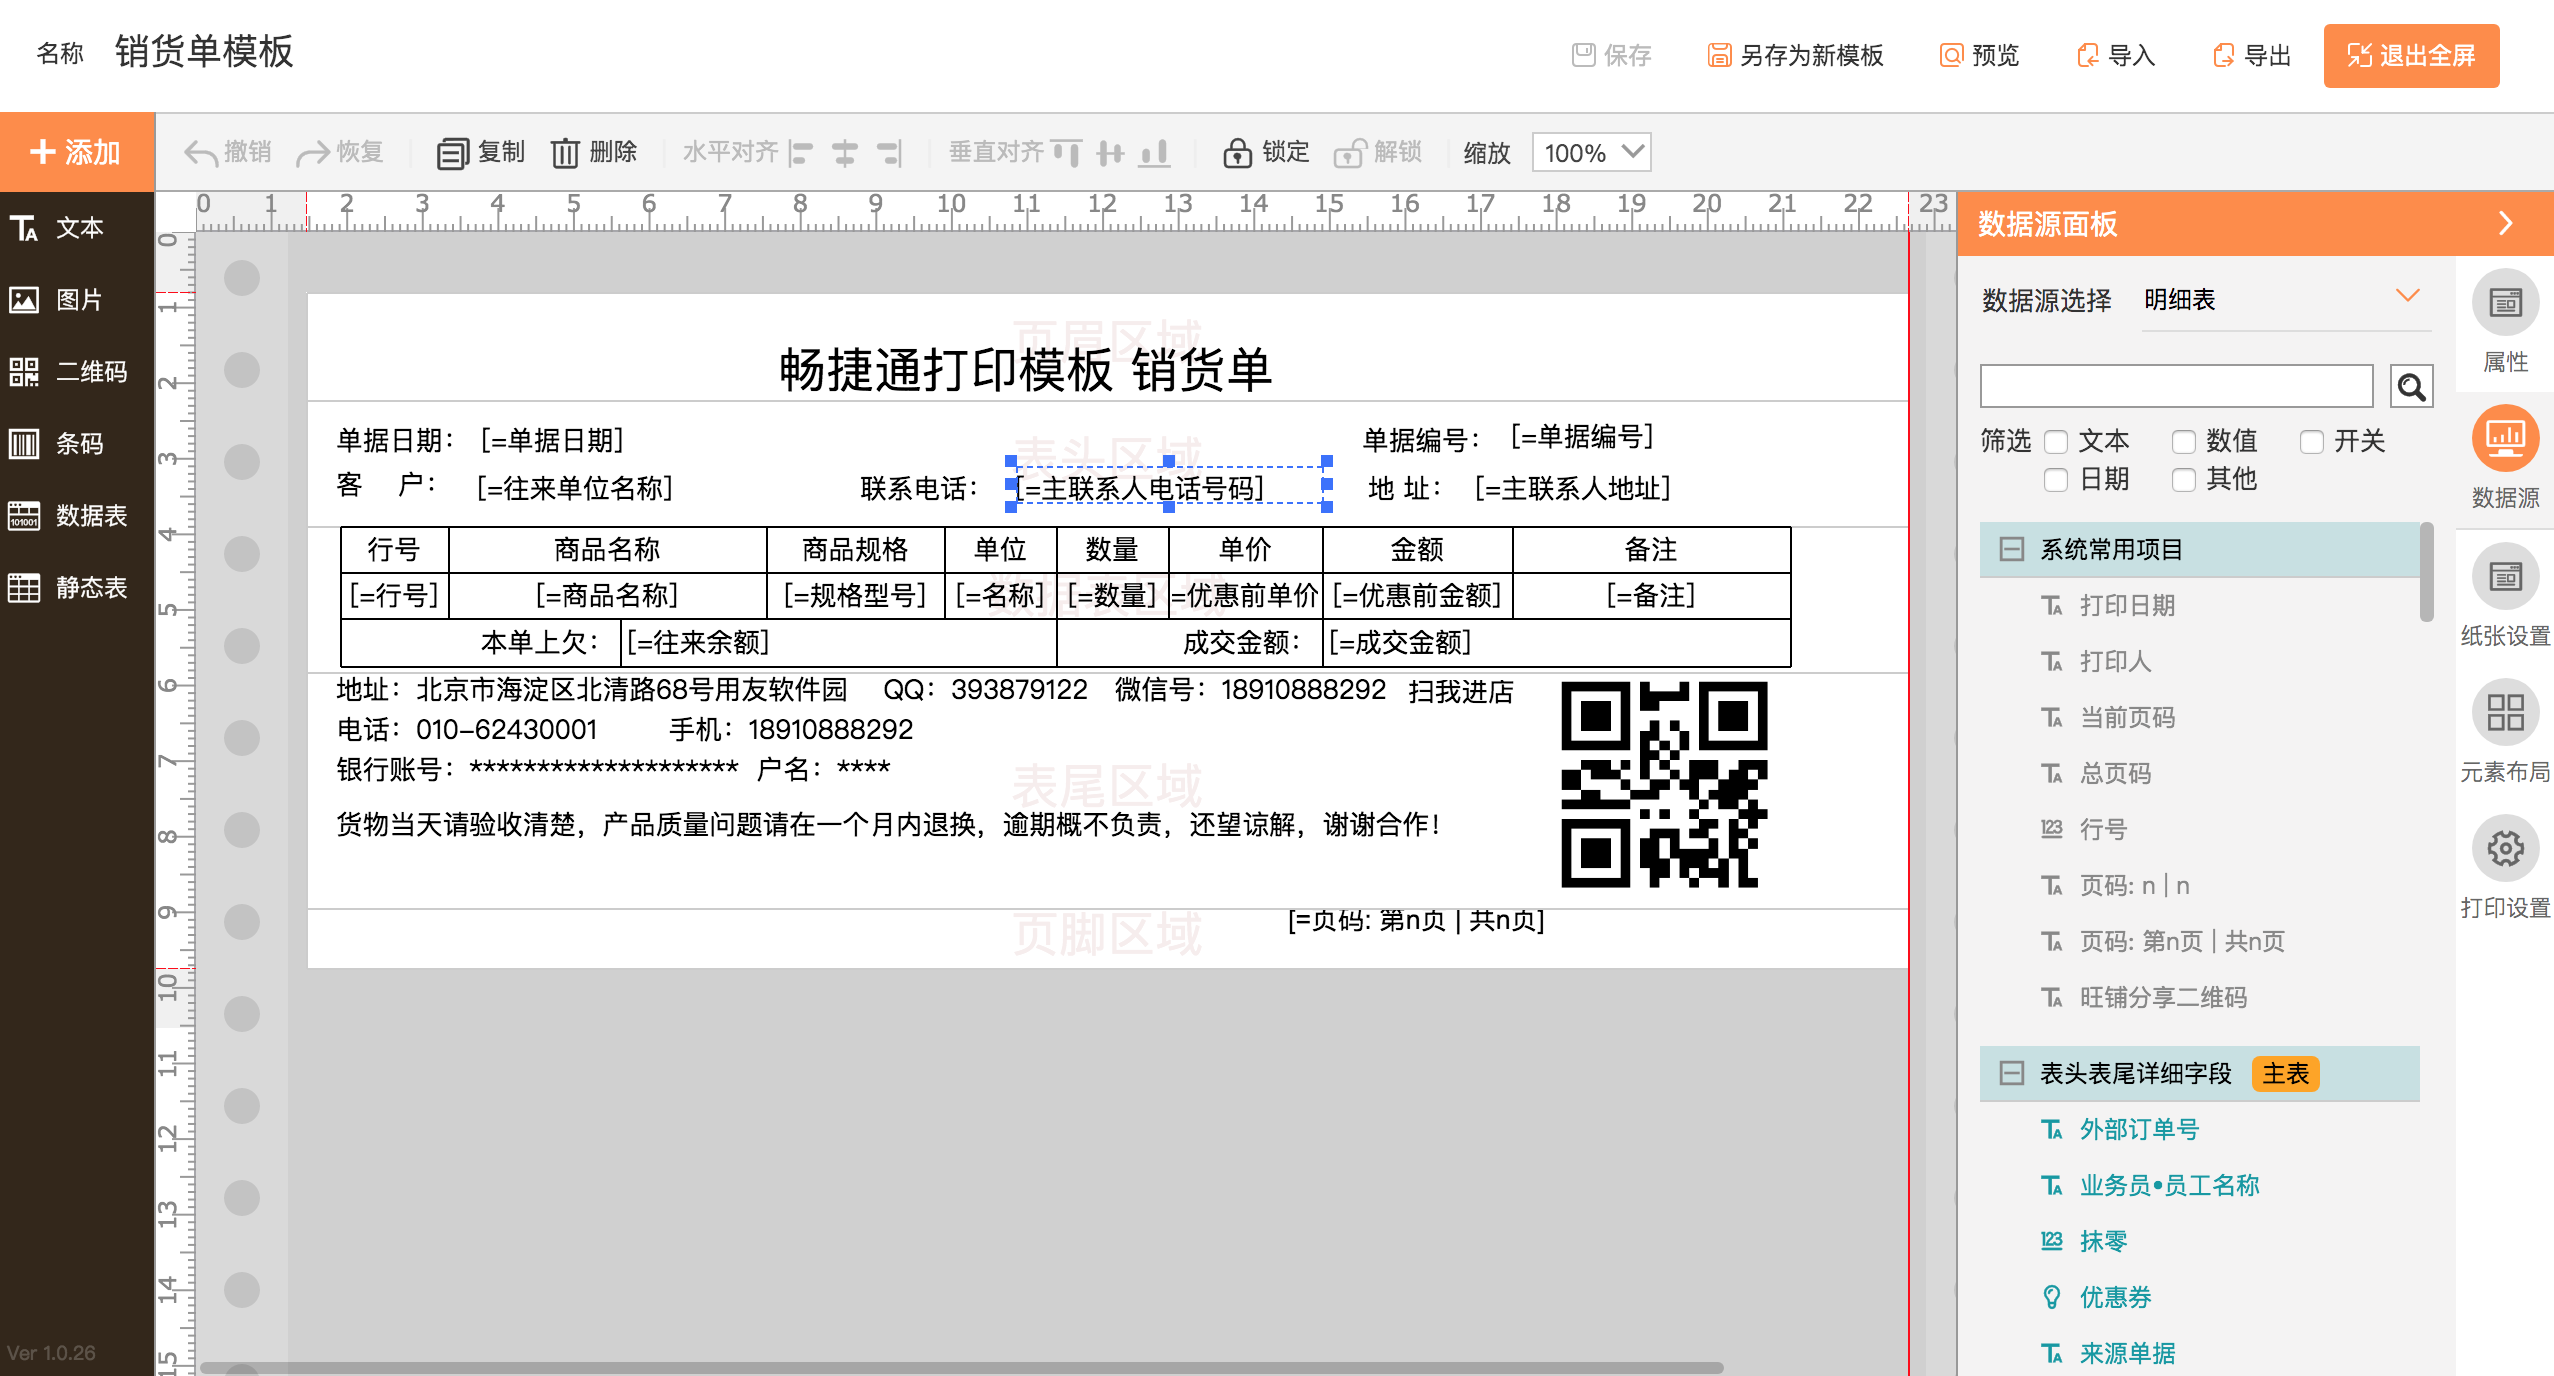Image resolution: width=2554 pixels, height=1376 pixels.
Task: Click the 文本 tool in sidebar
Action: pos(80,227)
